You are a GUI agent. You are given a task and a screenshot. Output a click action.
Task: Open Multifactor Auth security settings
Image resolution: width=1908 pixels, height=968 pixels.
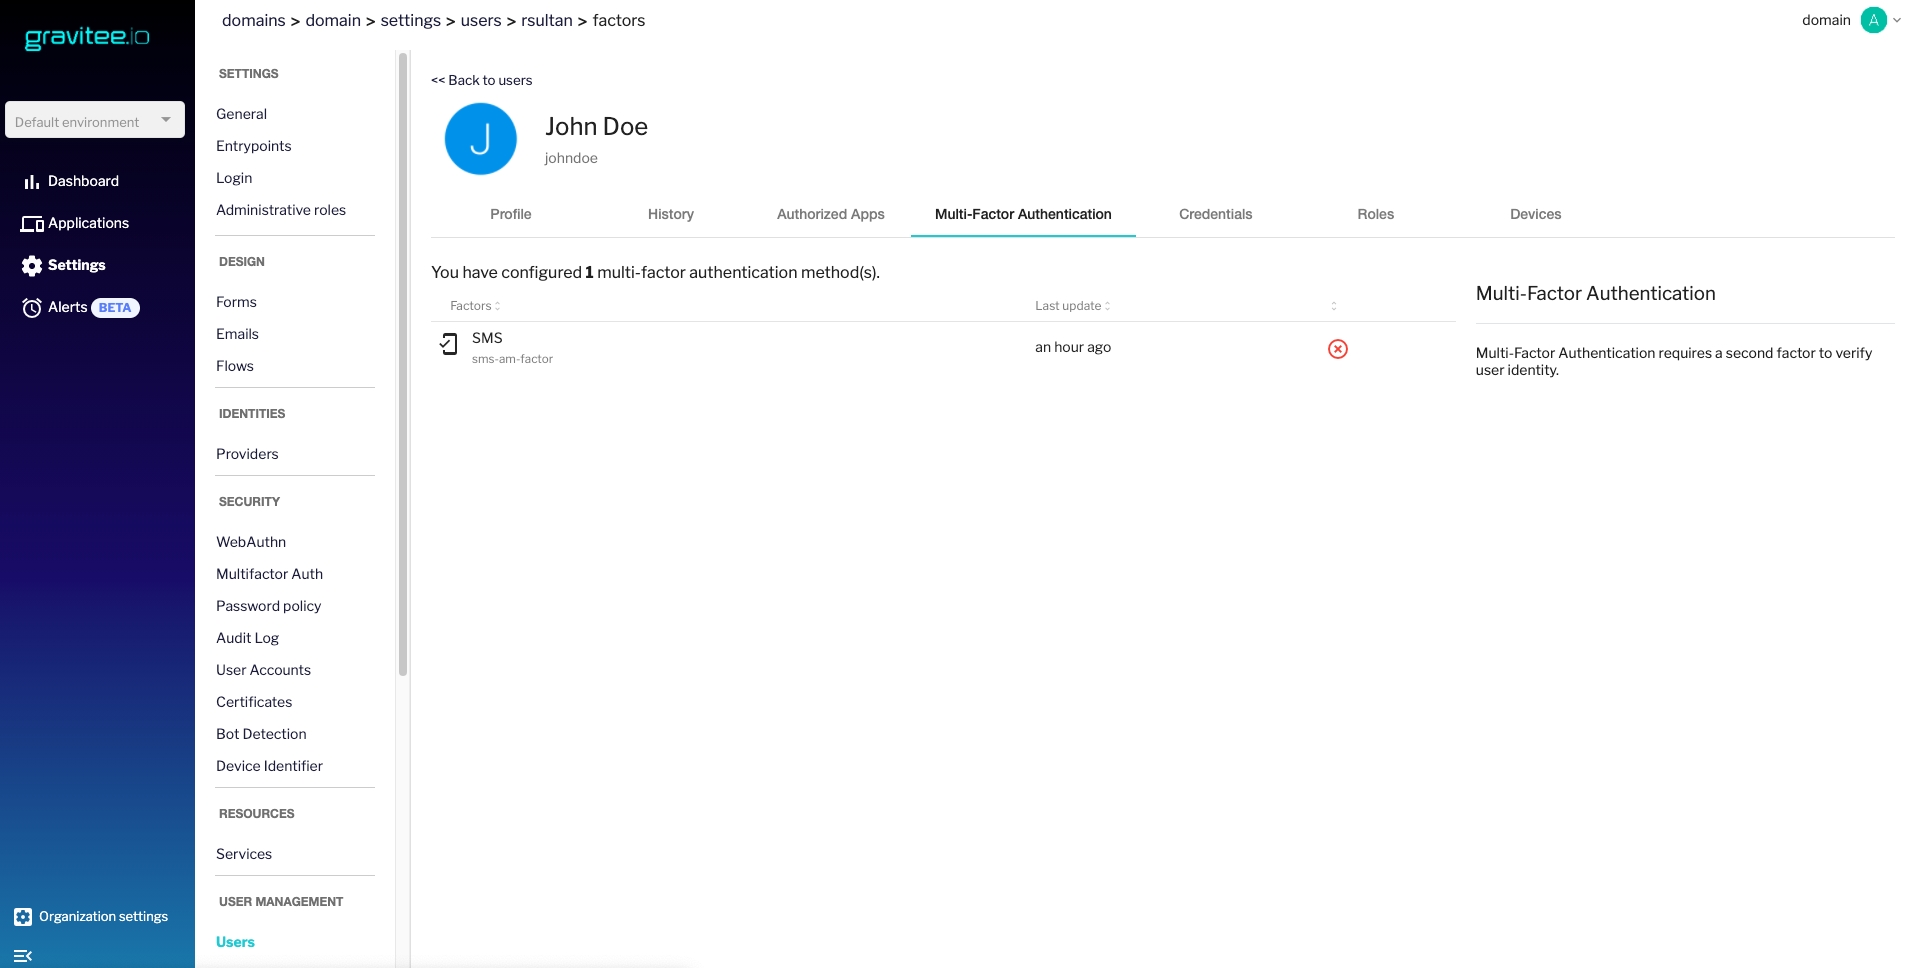pyautogui.click(x=269, y=574)
